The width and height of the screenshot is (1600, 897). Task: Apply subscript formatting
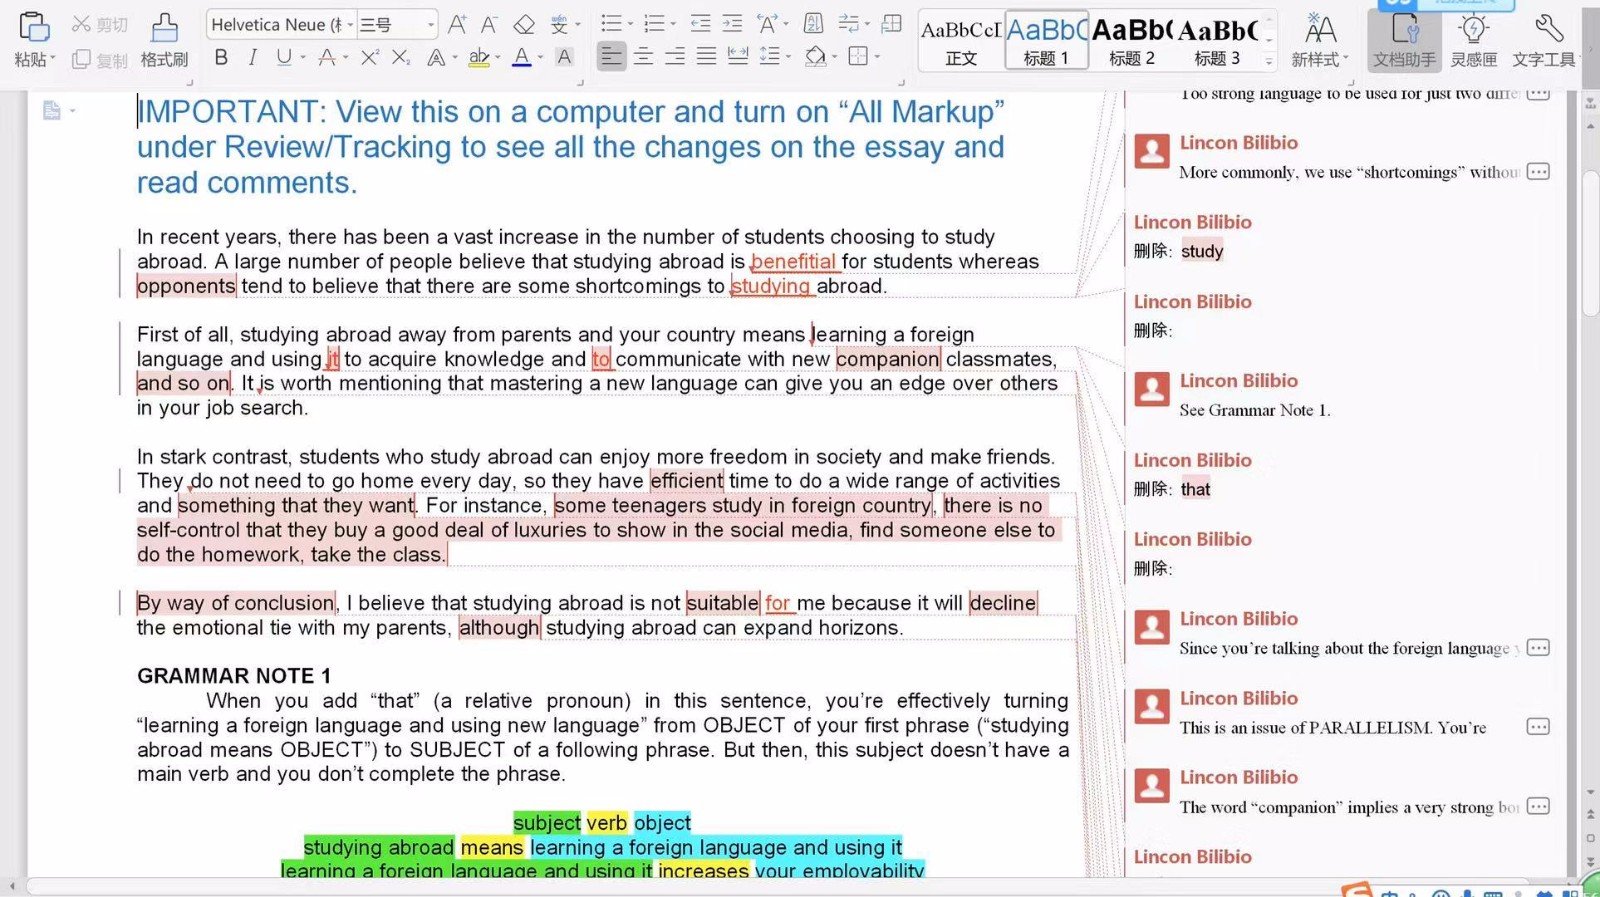click(401, 58)
